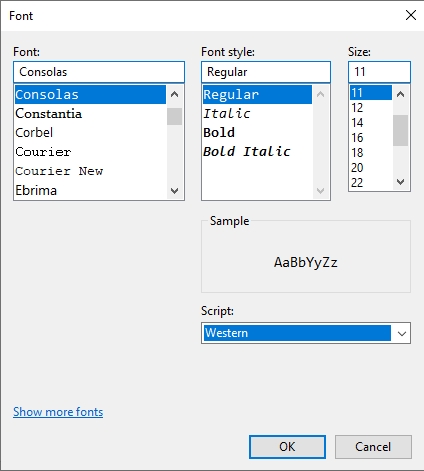Close the Font dialog with X
This screenshot has width=424, height=471.
tap(411, 15)
